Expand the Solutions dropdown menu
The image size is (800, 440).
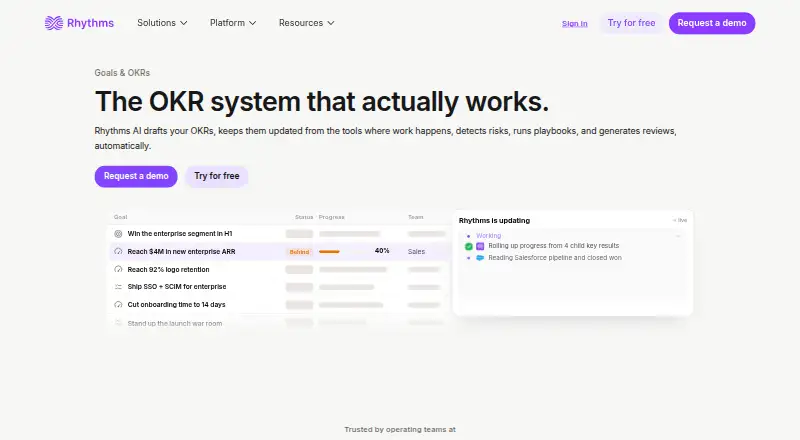point(162,23)
